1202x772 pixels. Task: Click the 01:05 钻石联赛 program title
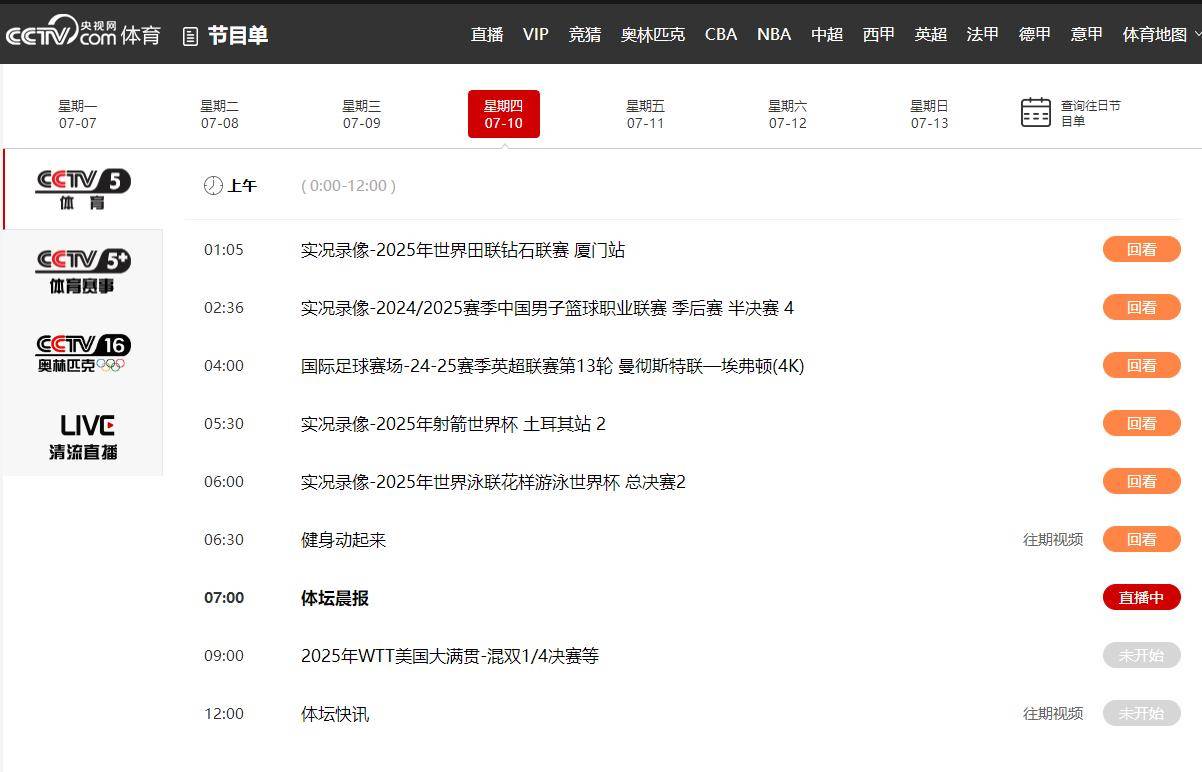(462, 250)
